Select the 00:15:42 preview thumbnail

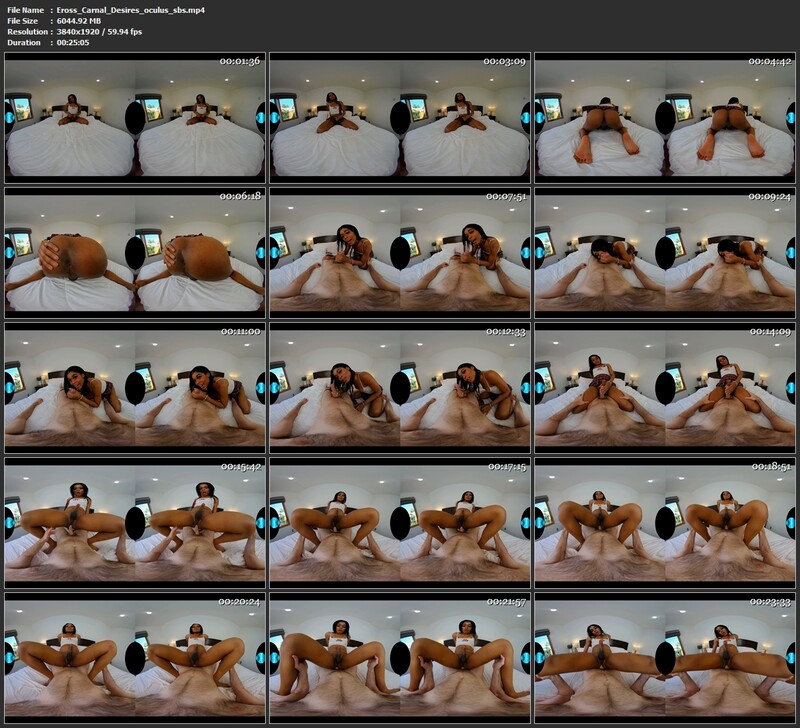click(135, 522)
